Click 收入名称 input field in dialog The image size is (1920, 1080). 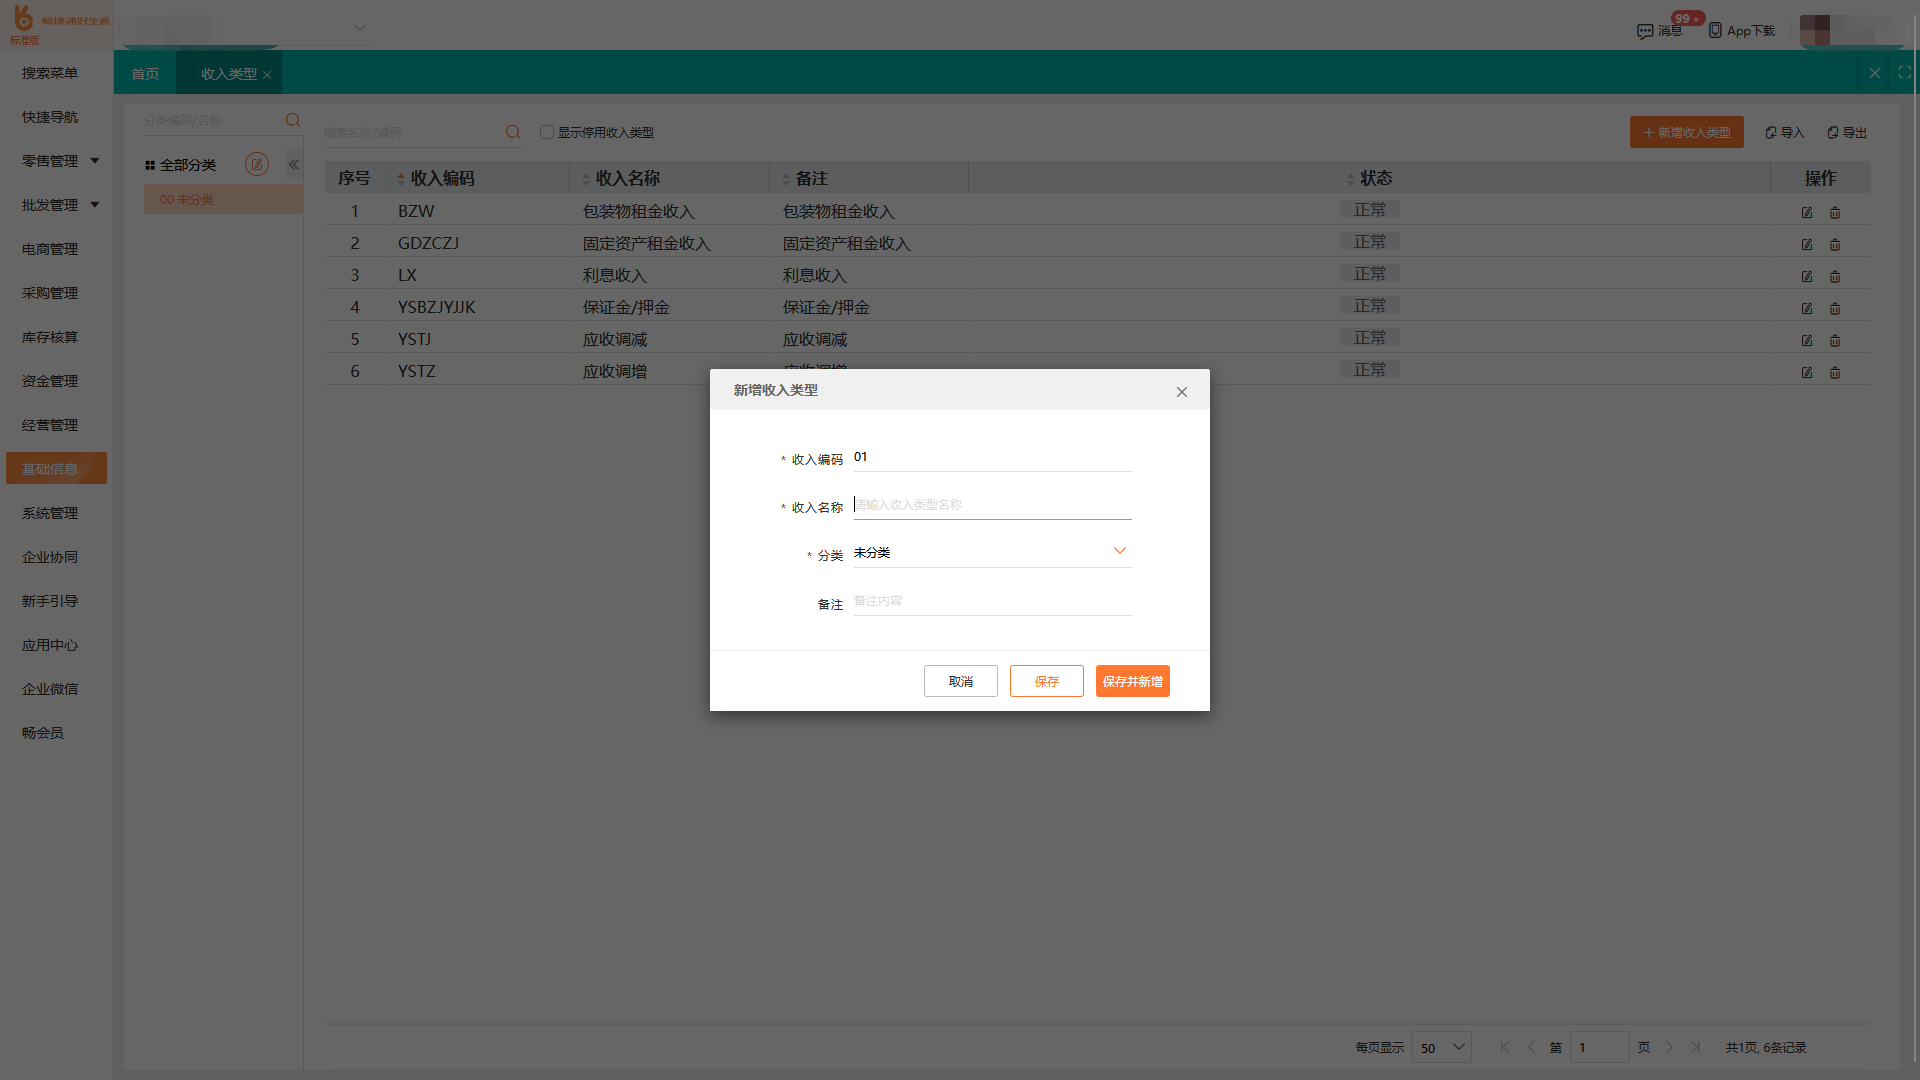click(992, 504)
